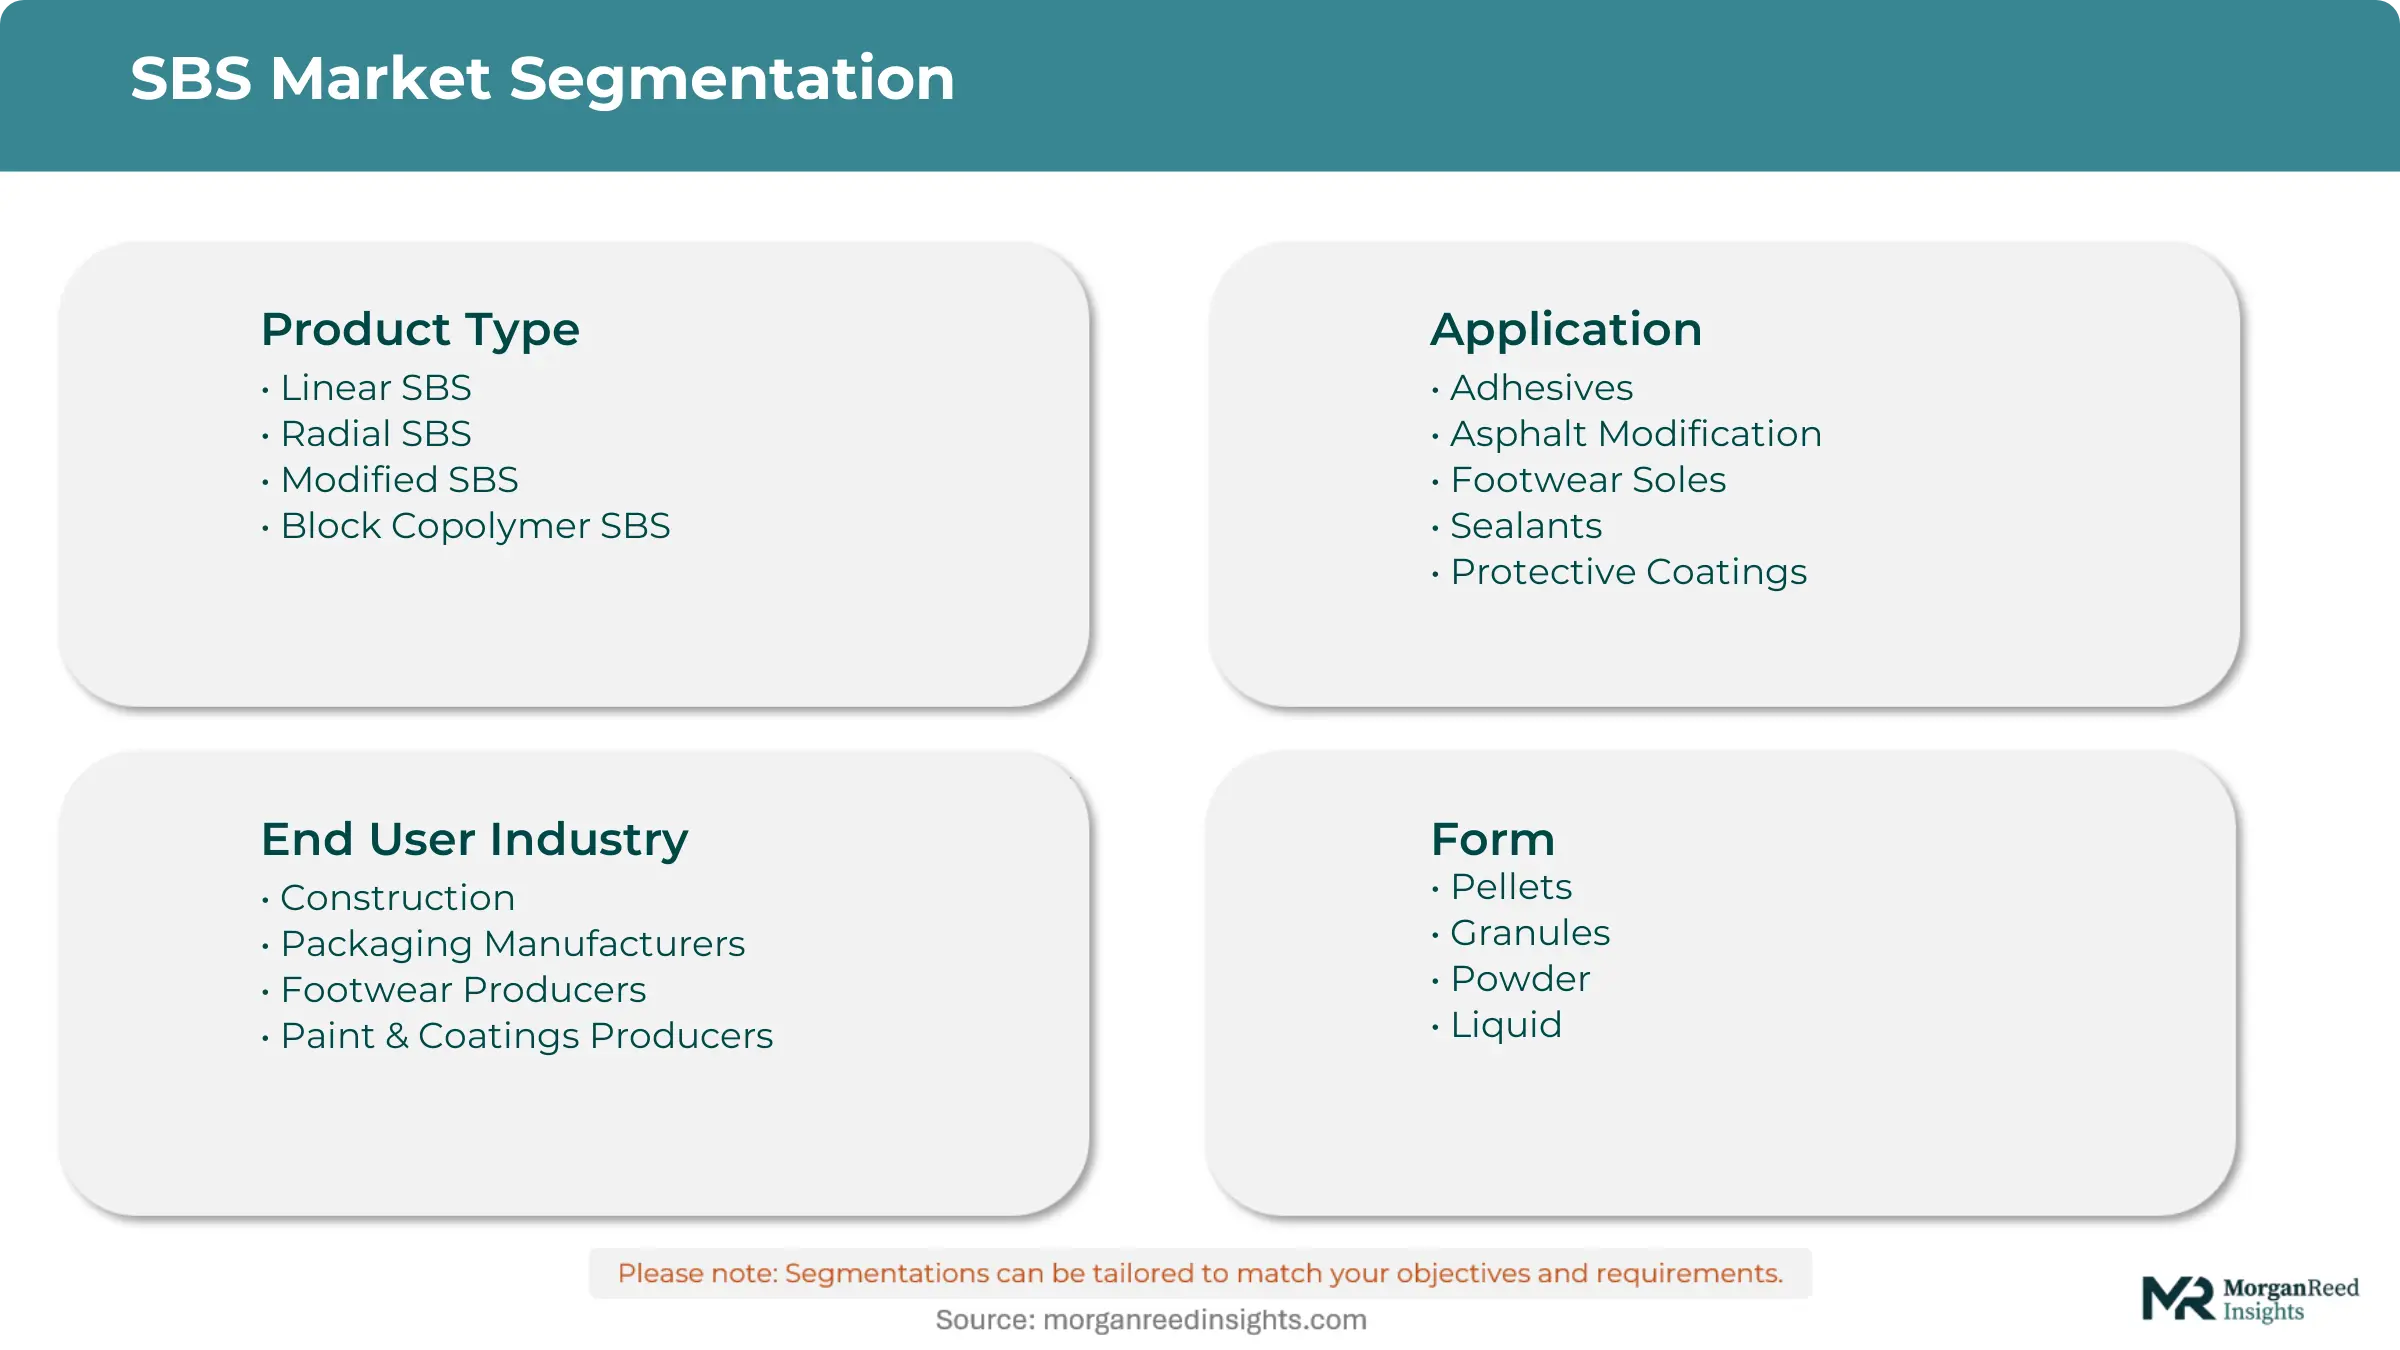Click the End User Industry heading
The height and width of the screenshot is (1350, 2400).
pos(474,840)
